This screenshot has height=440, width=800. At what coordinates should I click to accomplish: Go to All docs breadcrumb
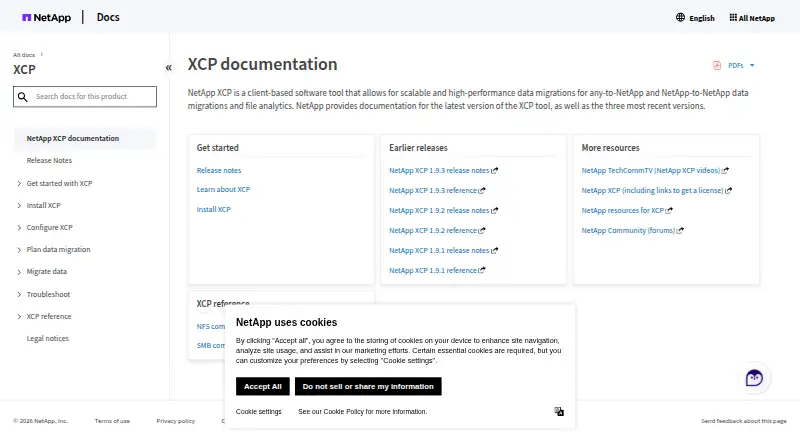(x=24, y=55)
